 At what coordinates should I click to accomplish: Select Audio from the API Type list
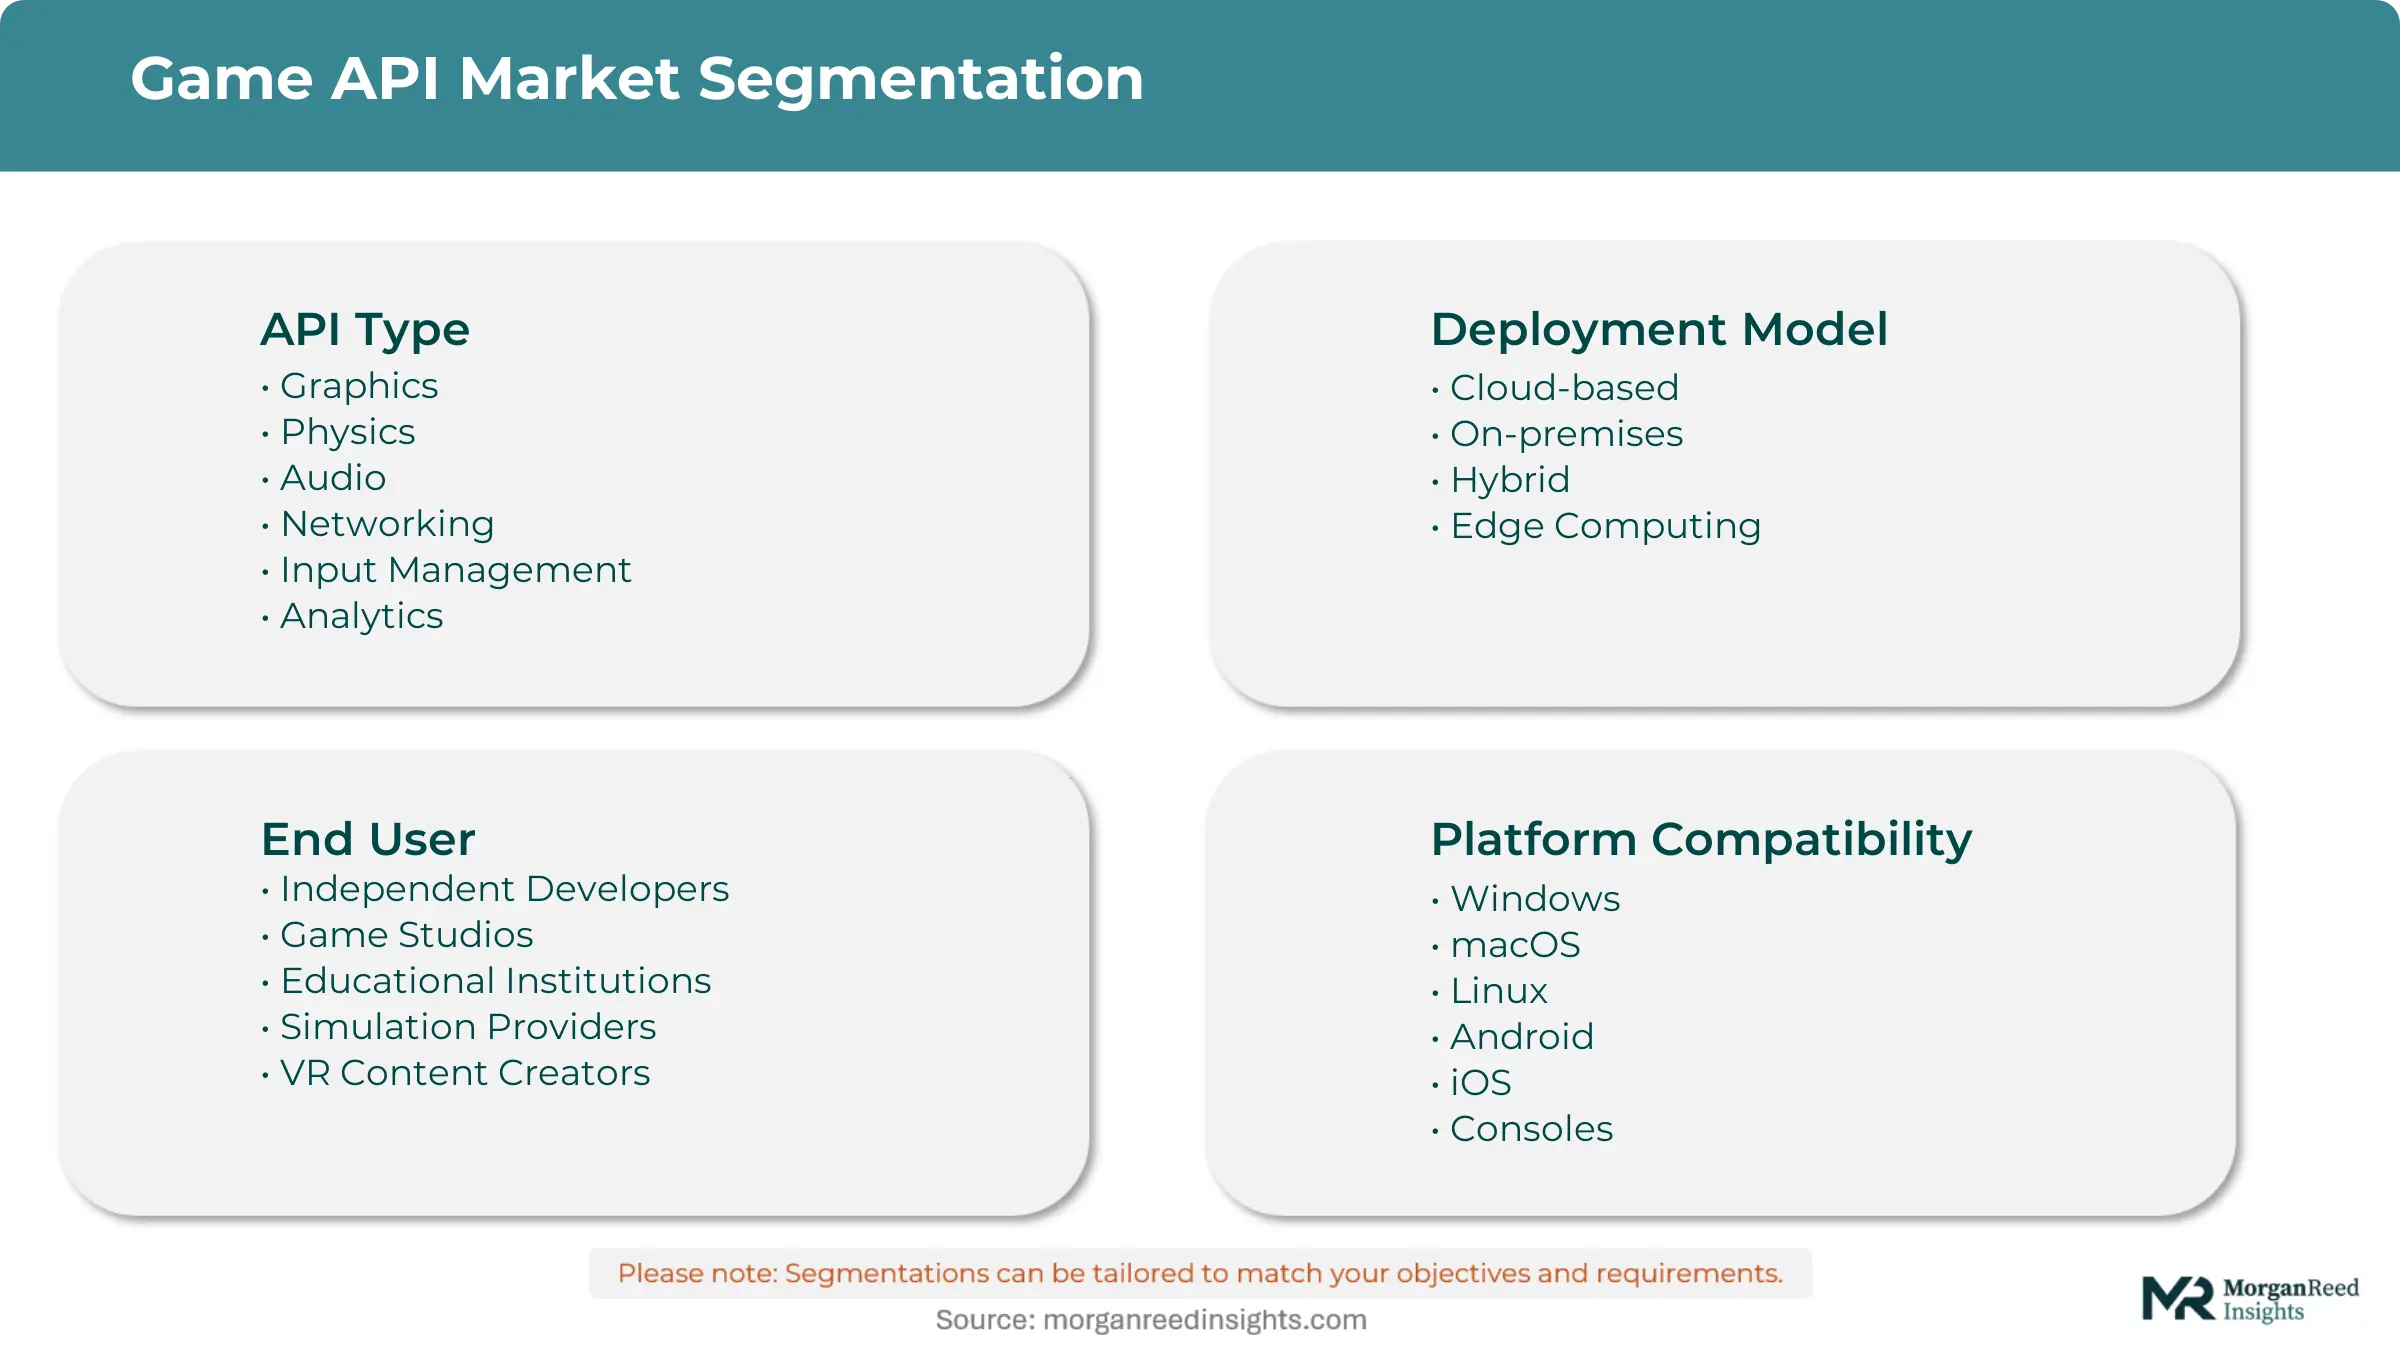(331, 478)
